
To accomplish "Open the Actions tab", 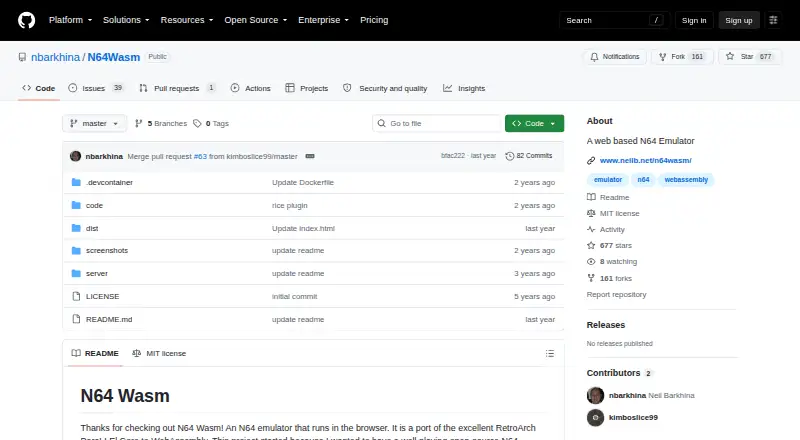I will (251, 88).
